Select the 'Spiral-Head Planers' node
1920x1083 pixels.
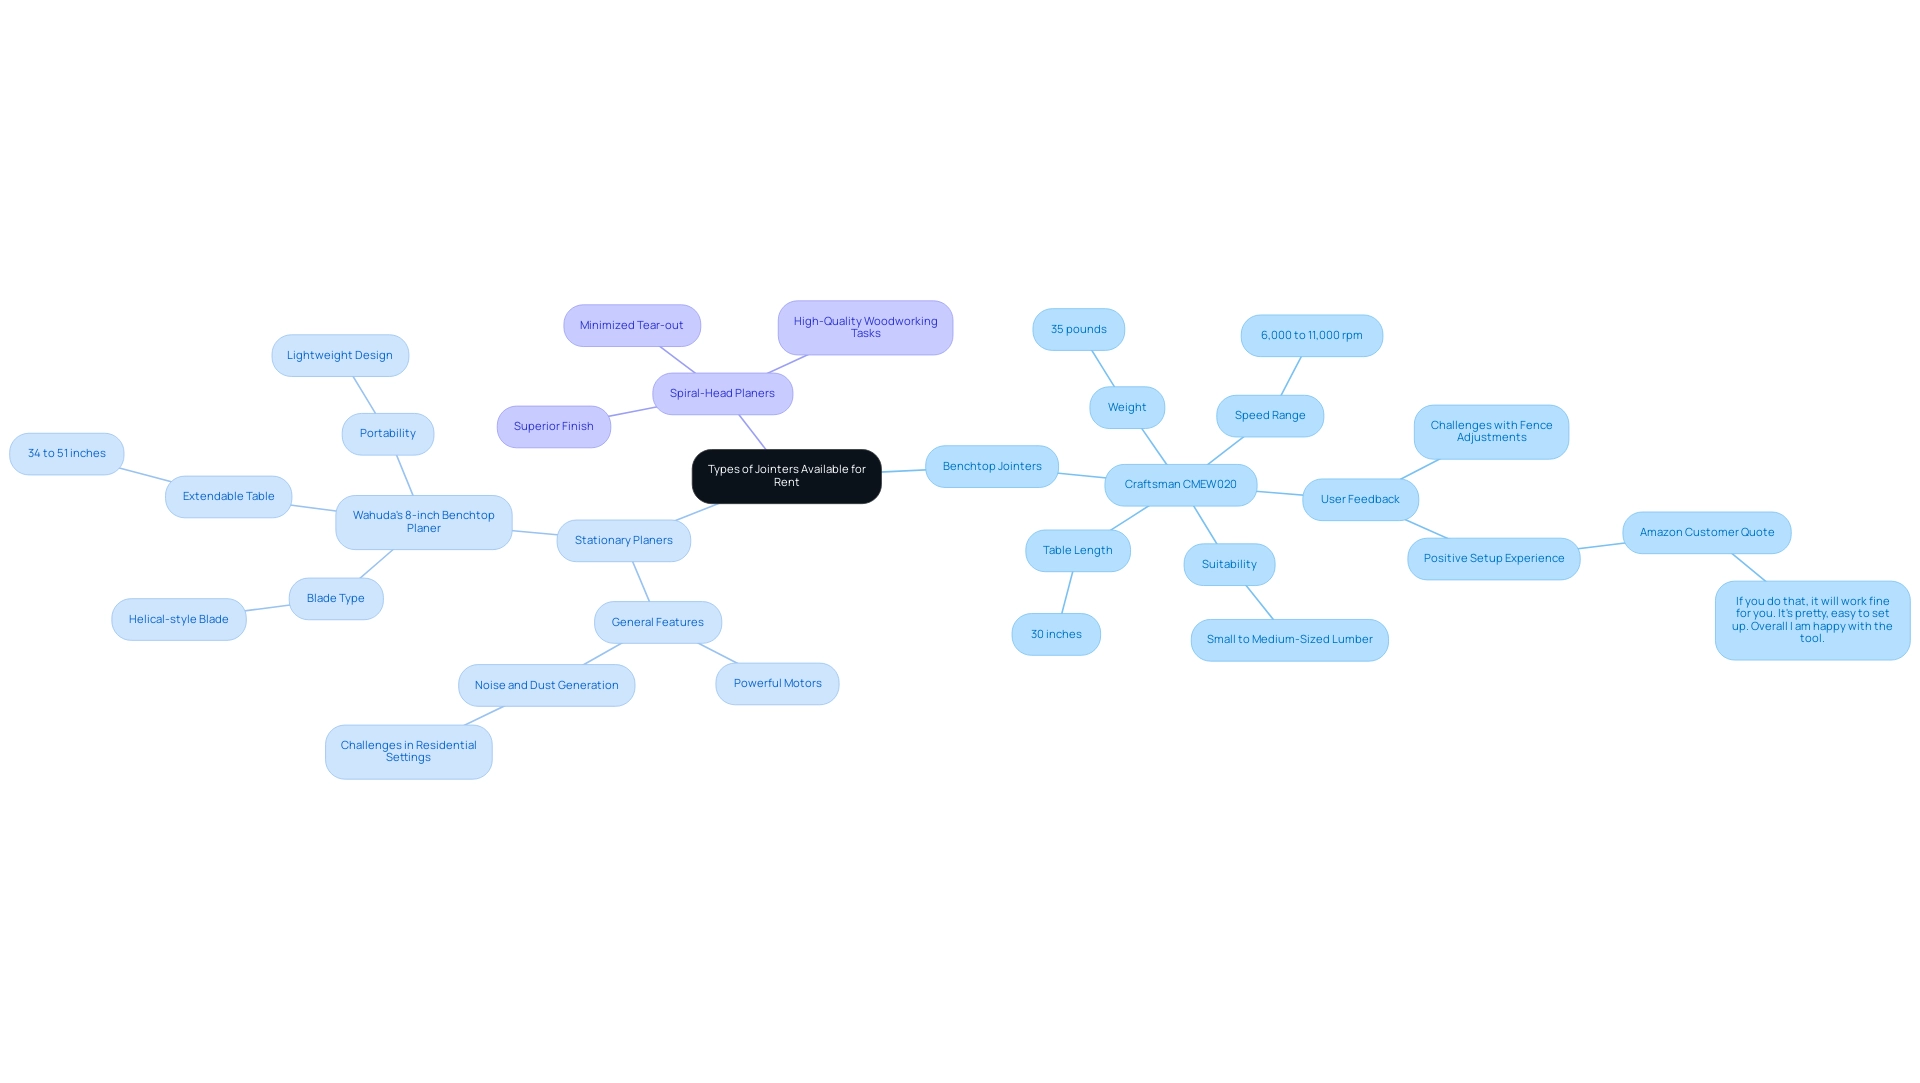tap(723, 393)
